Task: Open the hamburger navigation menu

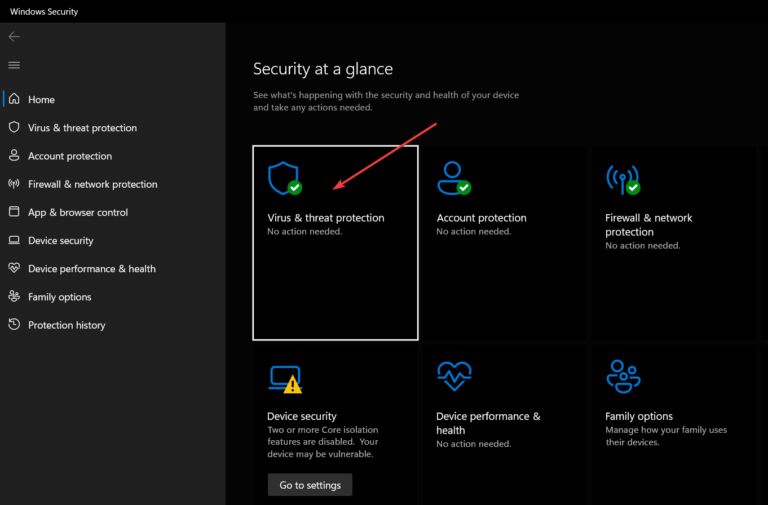Action: click(14, 65)
